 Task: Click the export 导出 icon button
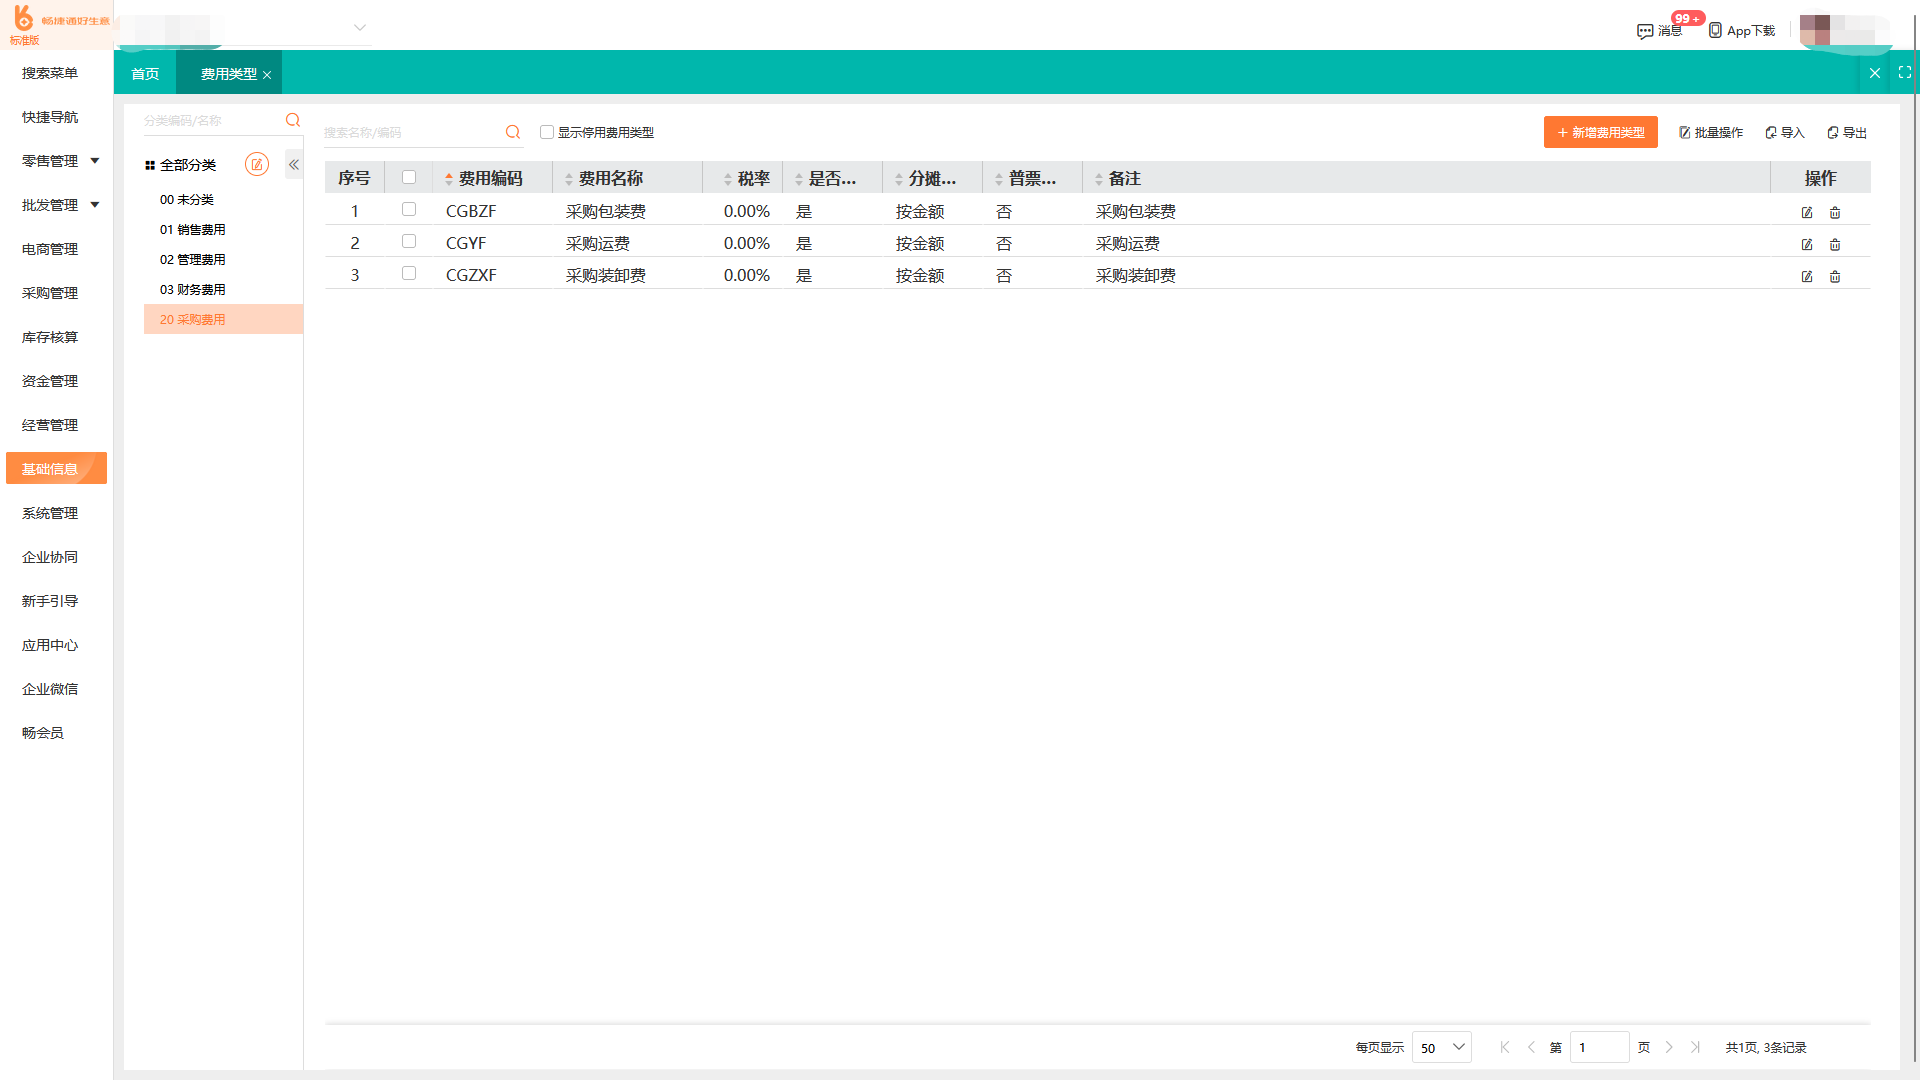pyautogui.click(x=1846, y=131)
